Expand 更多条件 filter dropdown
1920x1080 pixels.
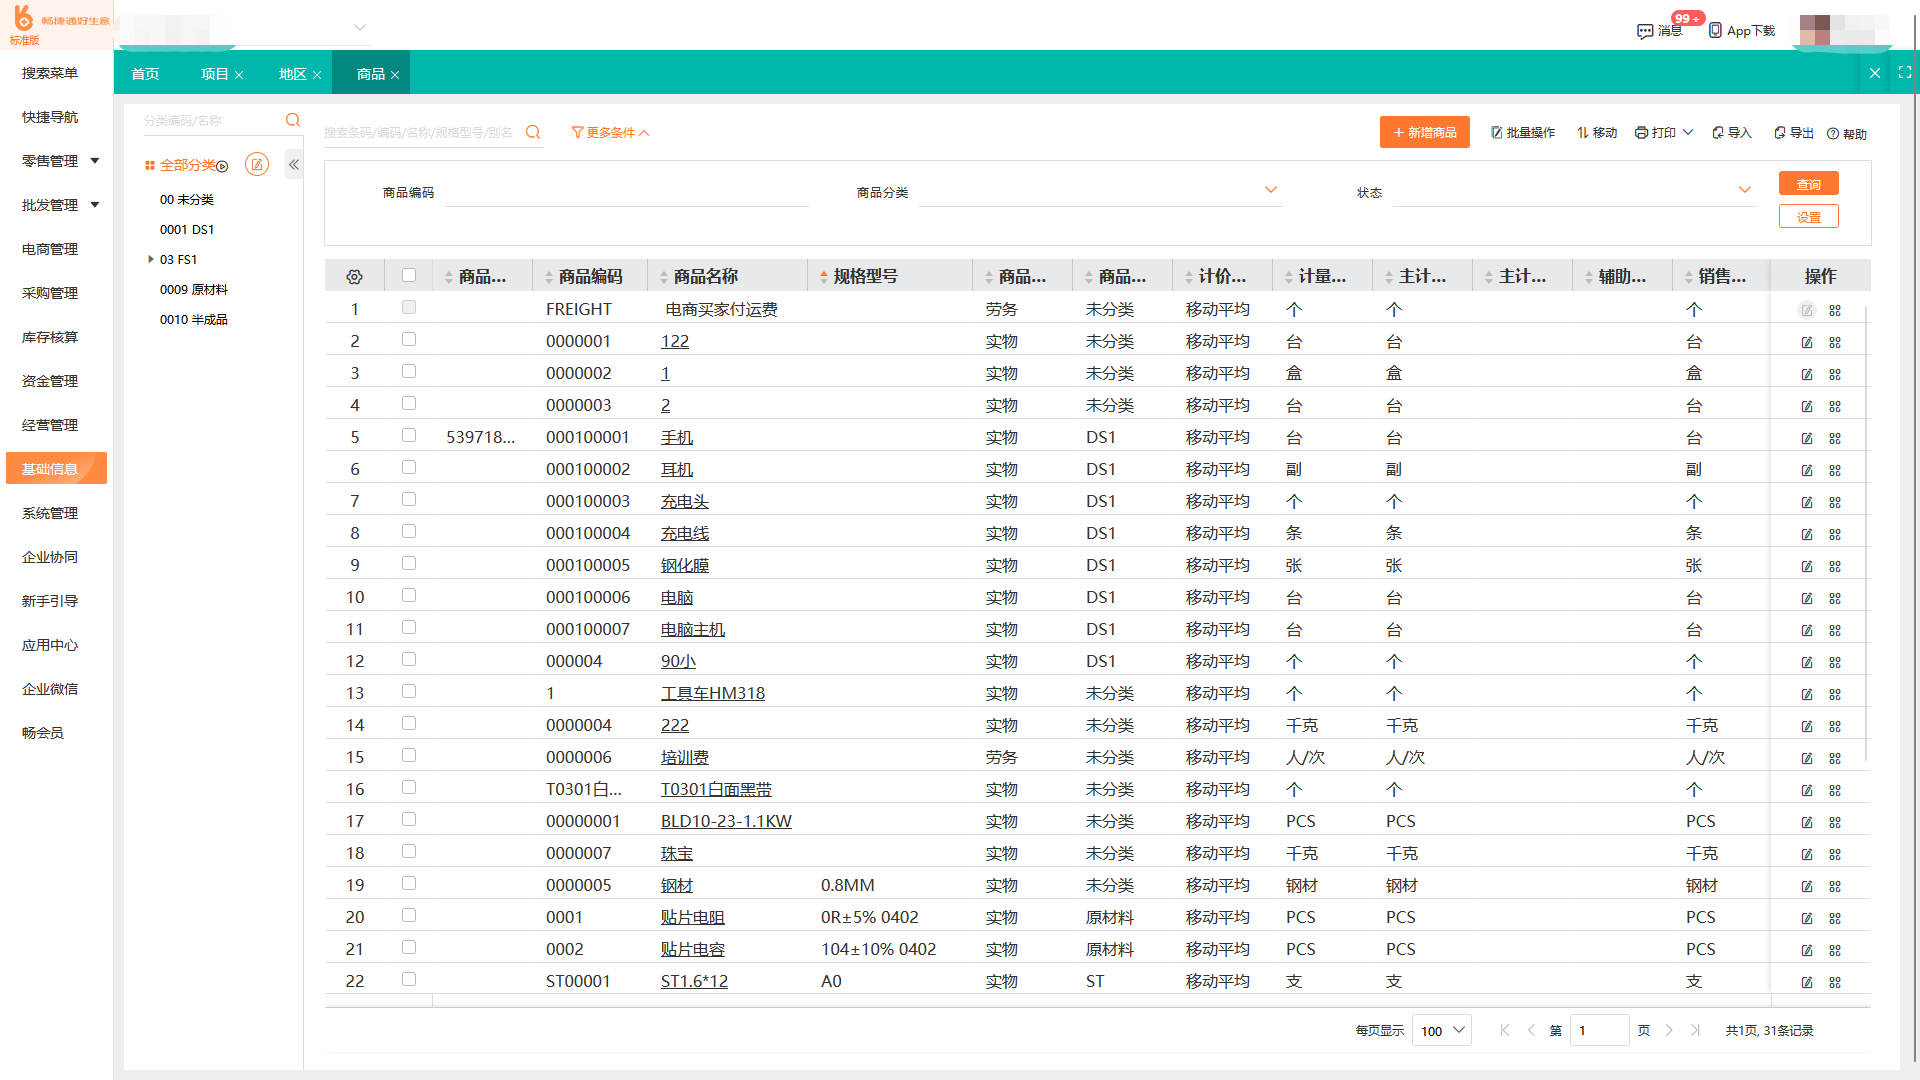612,132
